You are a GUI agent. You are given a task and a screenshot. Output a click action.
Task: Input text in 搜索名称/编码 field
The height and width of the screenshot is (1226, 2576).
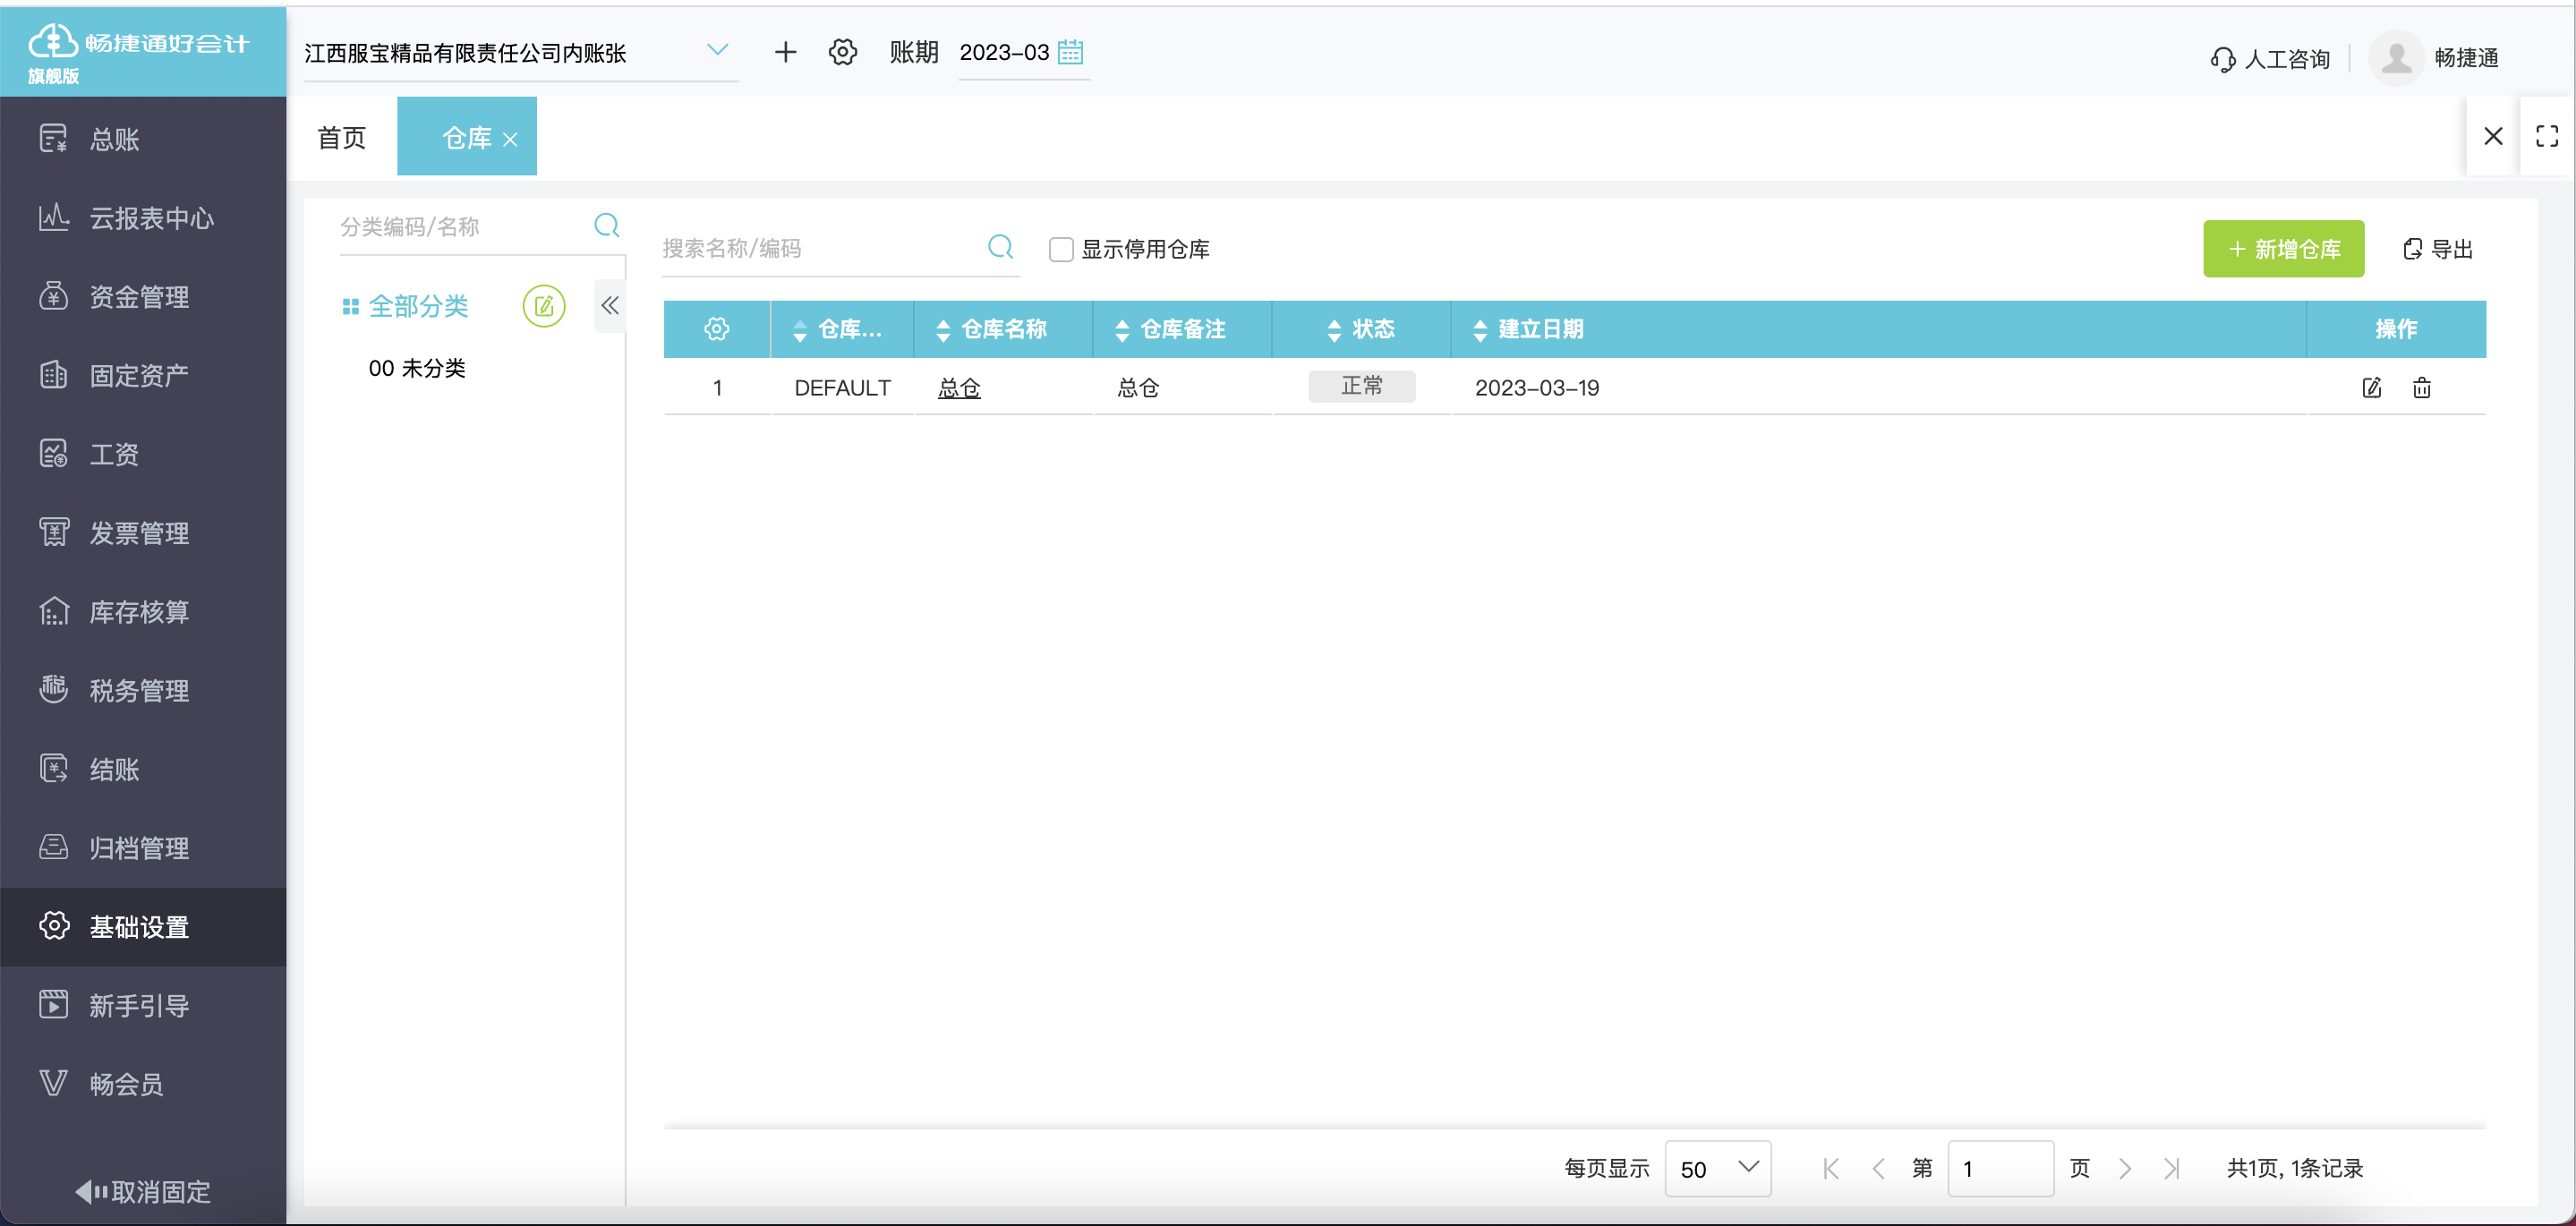pyautogui.click(x=822, y=248)
